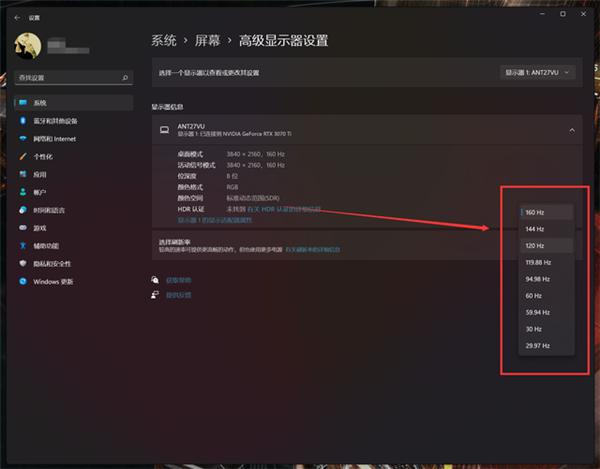Open the 显示器 1: ANT27VU display selector

(x=540, y=73)
